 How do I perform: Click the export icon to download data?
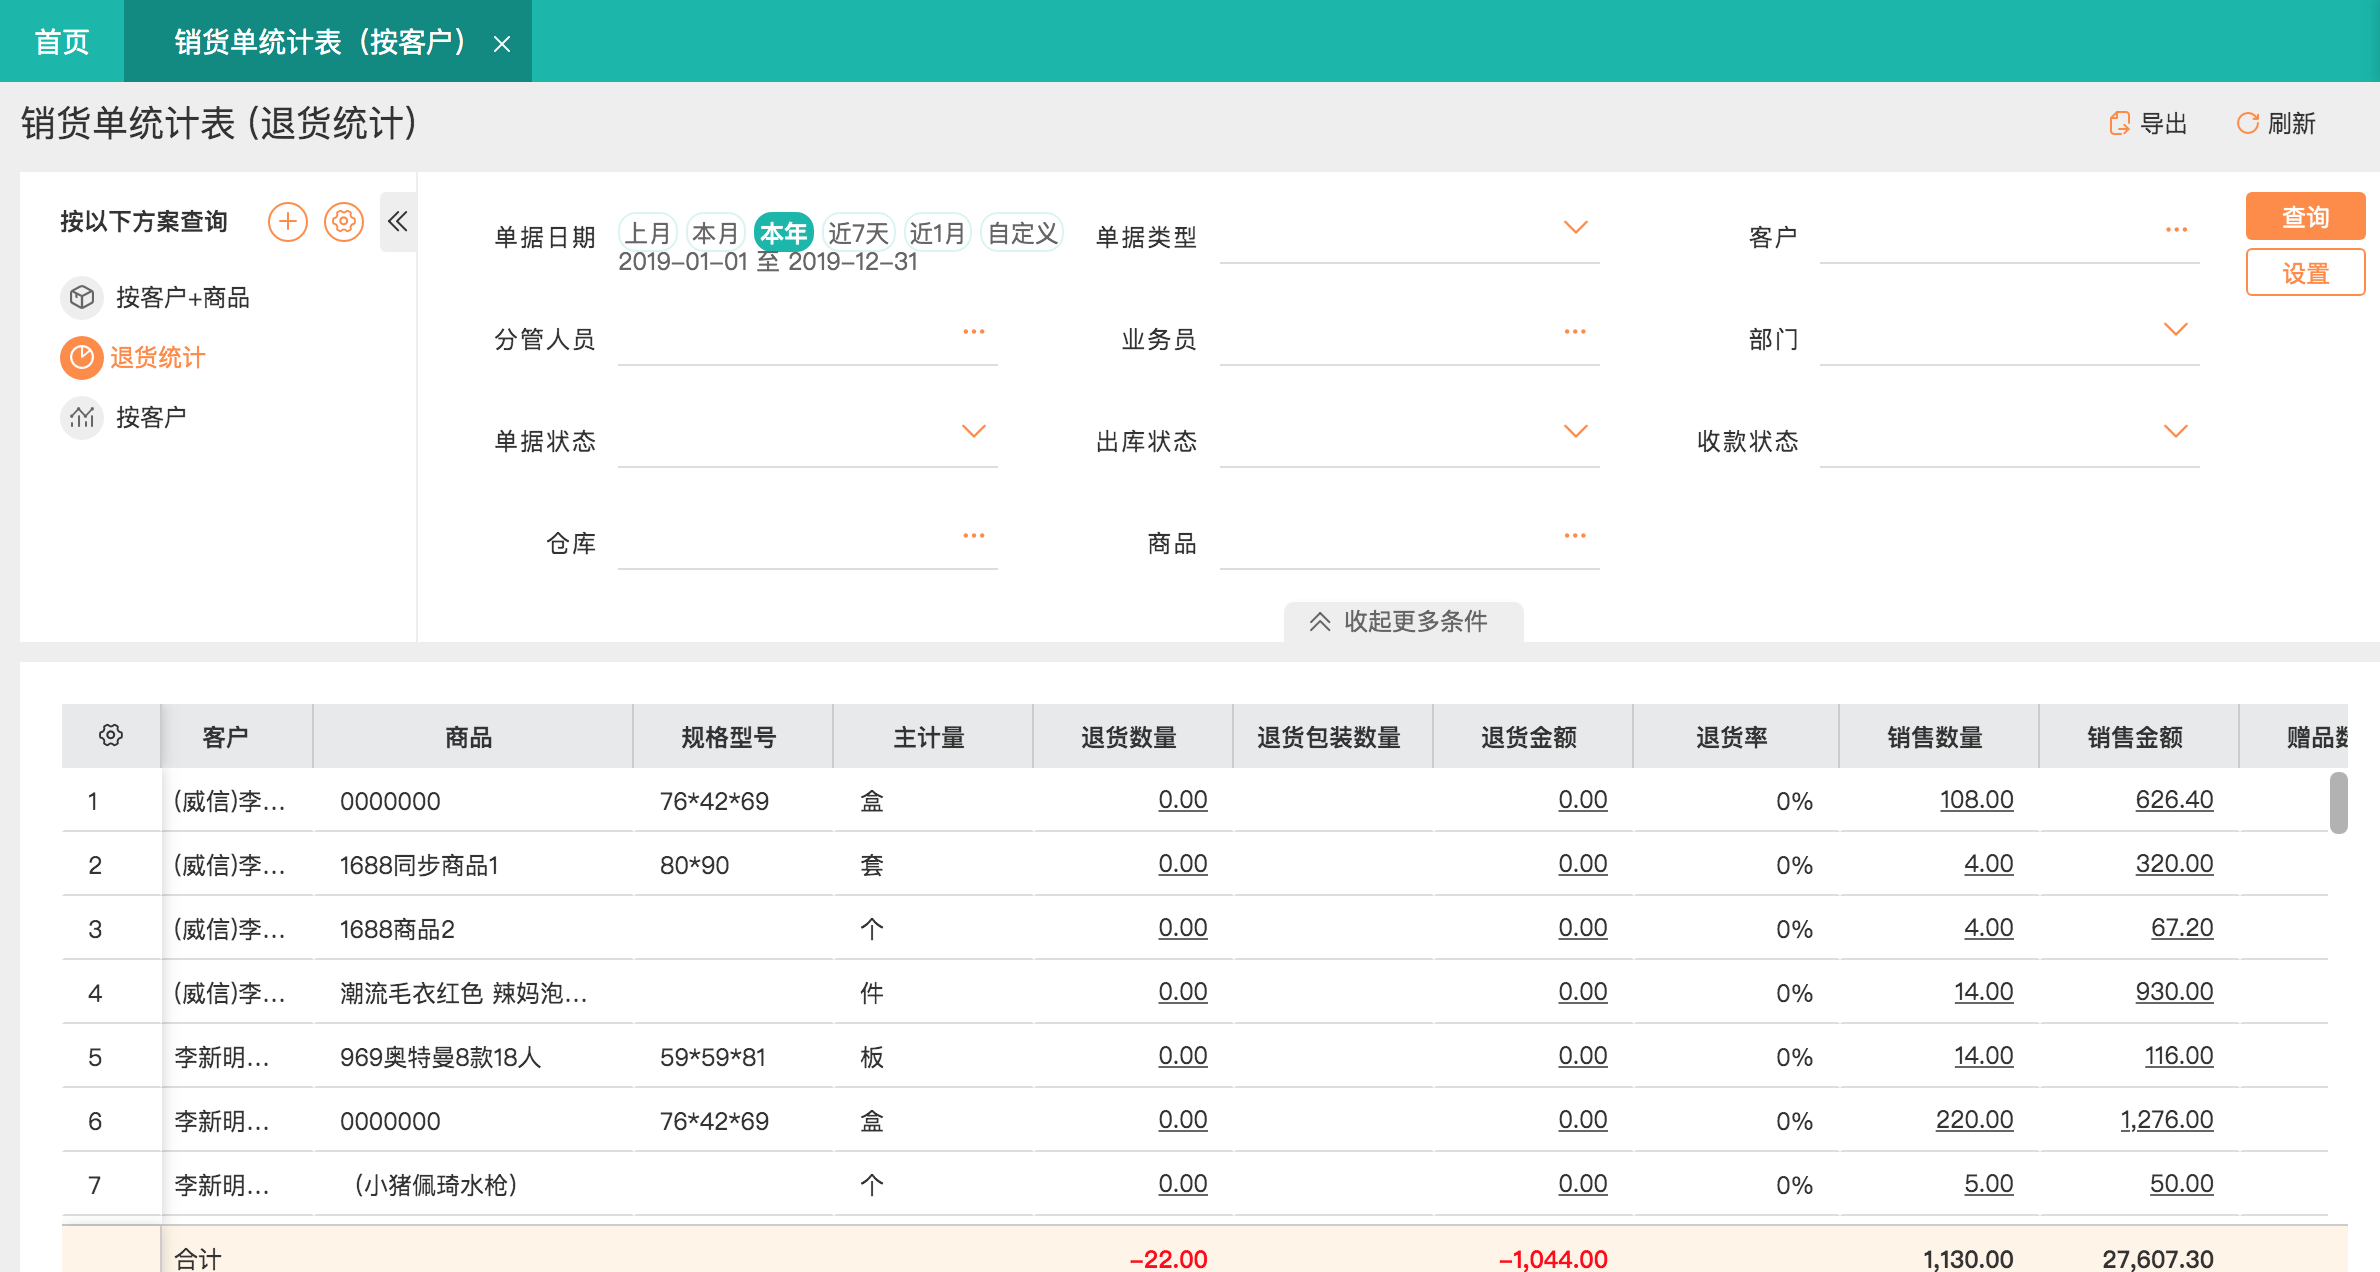[x=2120, y=126]
